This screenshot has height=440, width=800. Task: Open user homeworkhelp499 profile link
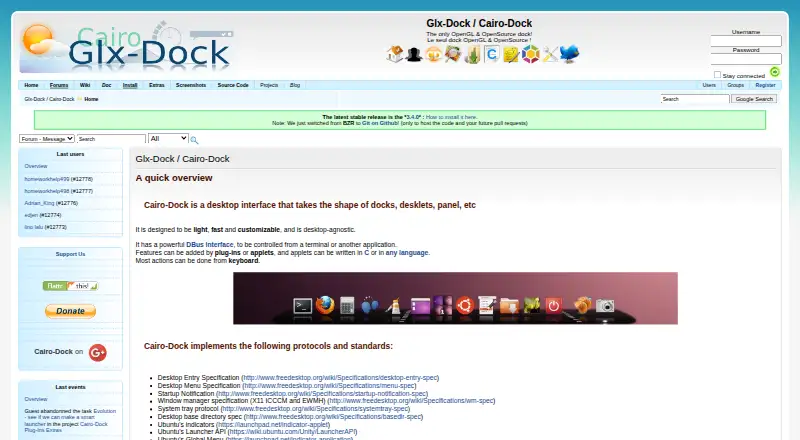47,179
